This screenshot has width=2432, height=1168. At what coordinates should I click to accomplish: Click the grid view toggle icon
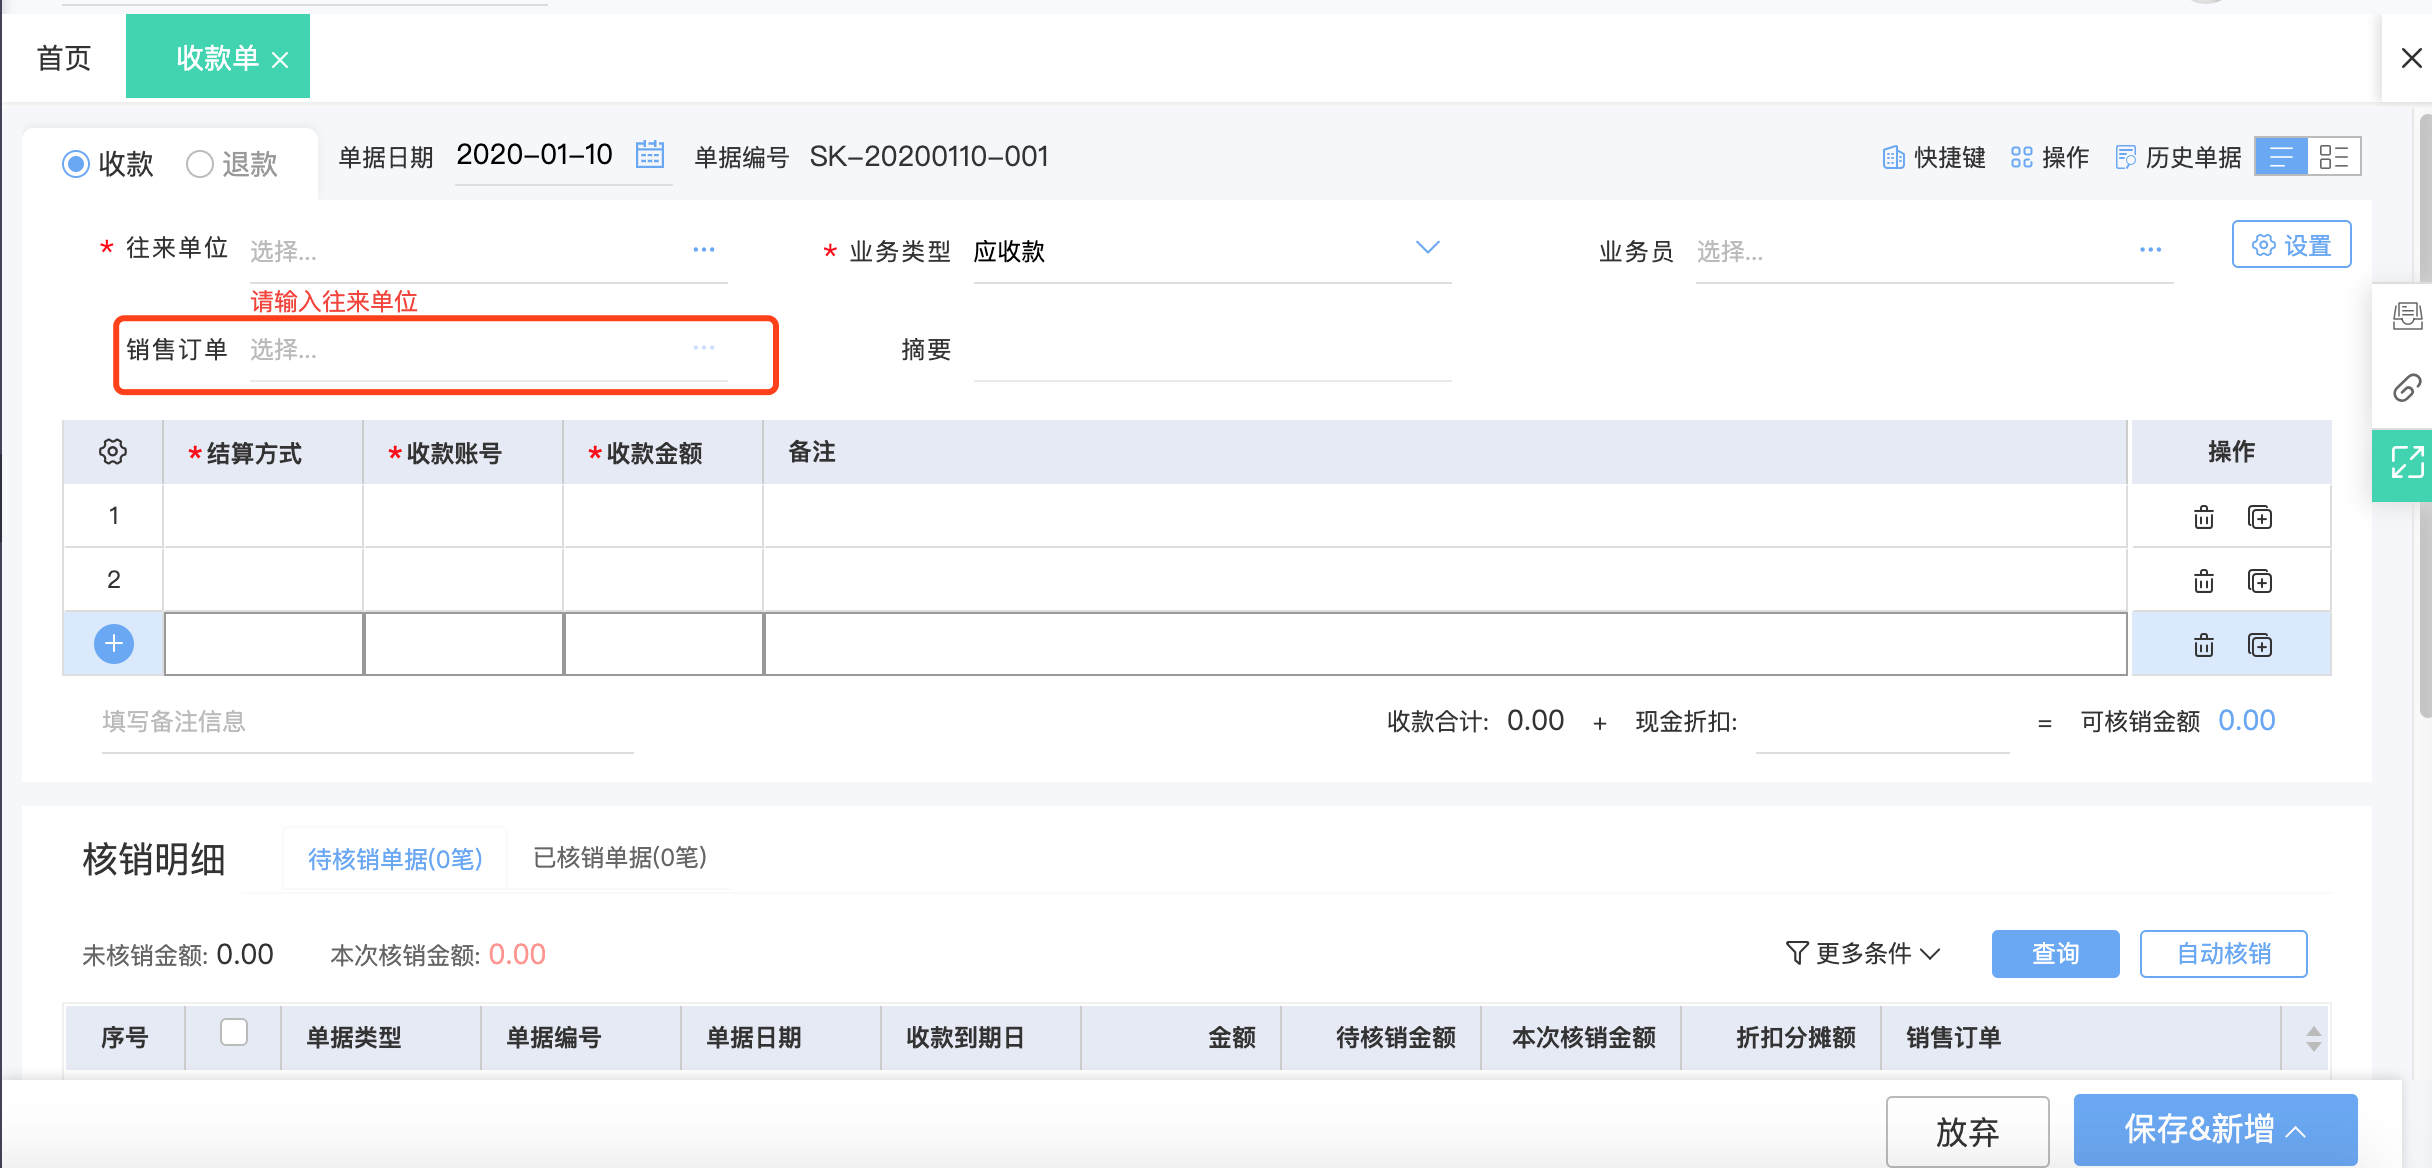coord(2333,155)
